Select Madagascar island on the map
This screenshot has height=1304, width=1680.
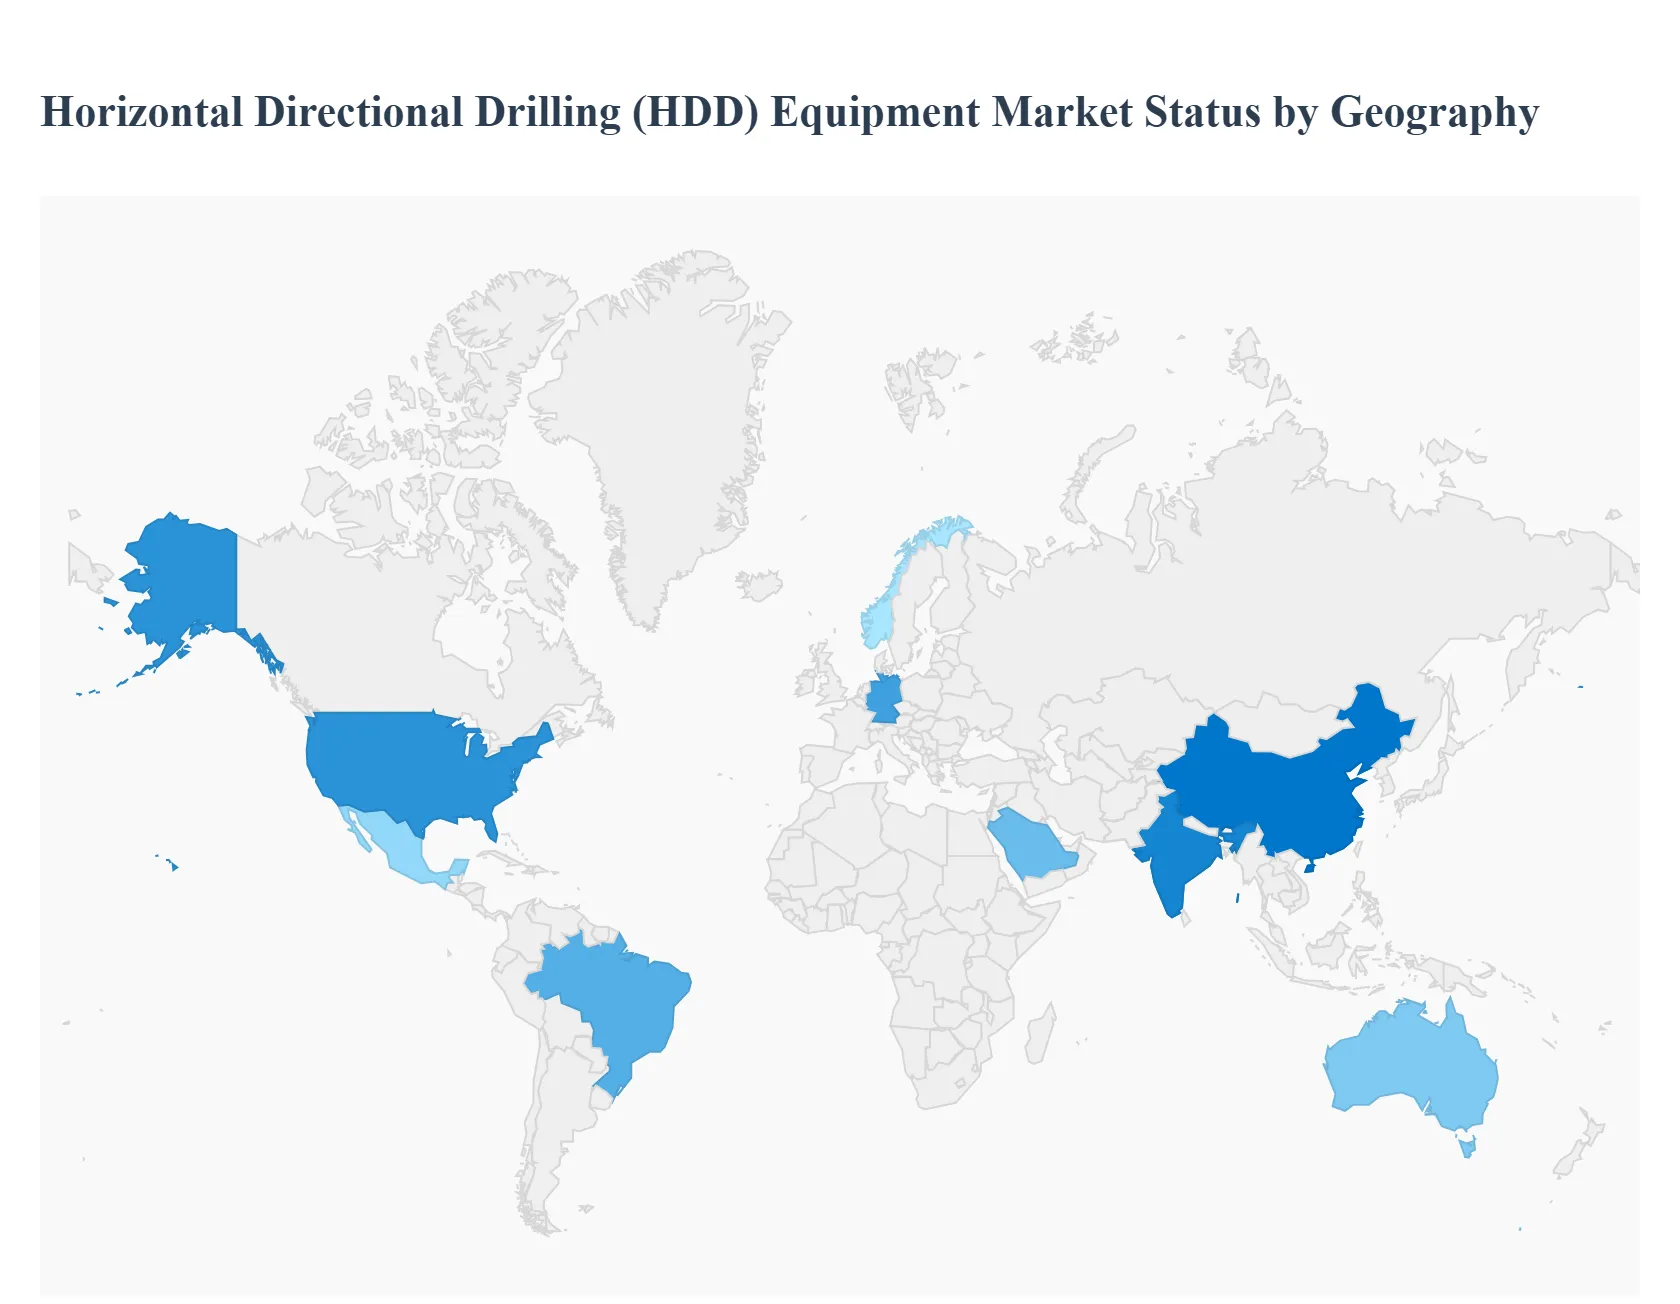pyautogui.click(x=1039, y=1035)
